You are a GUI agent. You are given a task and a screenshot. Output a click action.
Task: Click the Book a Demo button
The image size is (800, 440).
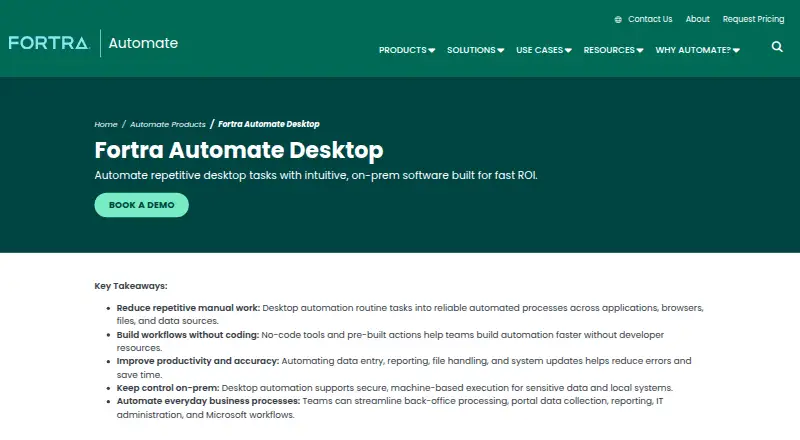141,205
